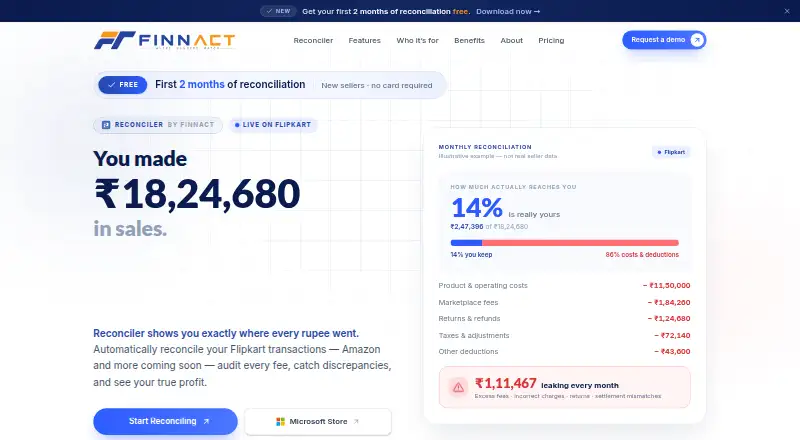Click the Microsoft Windows logo icon
The image size is (800, 440).
280,422
